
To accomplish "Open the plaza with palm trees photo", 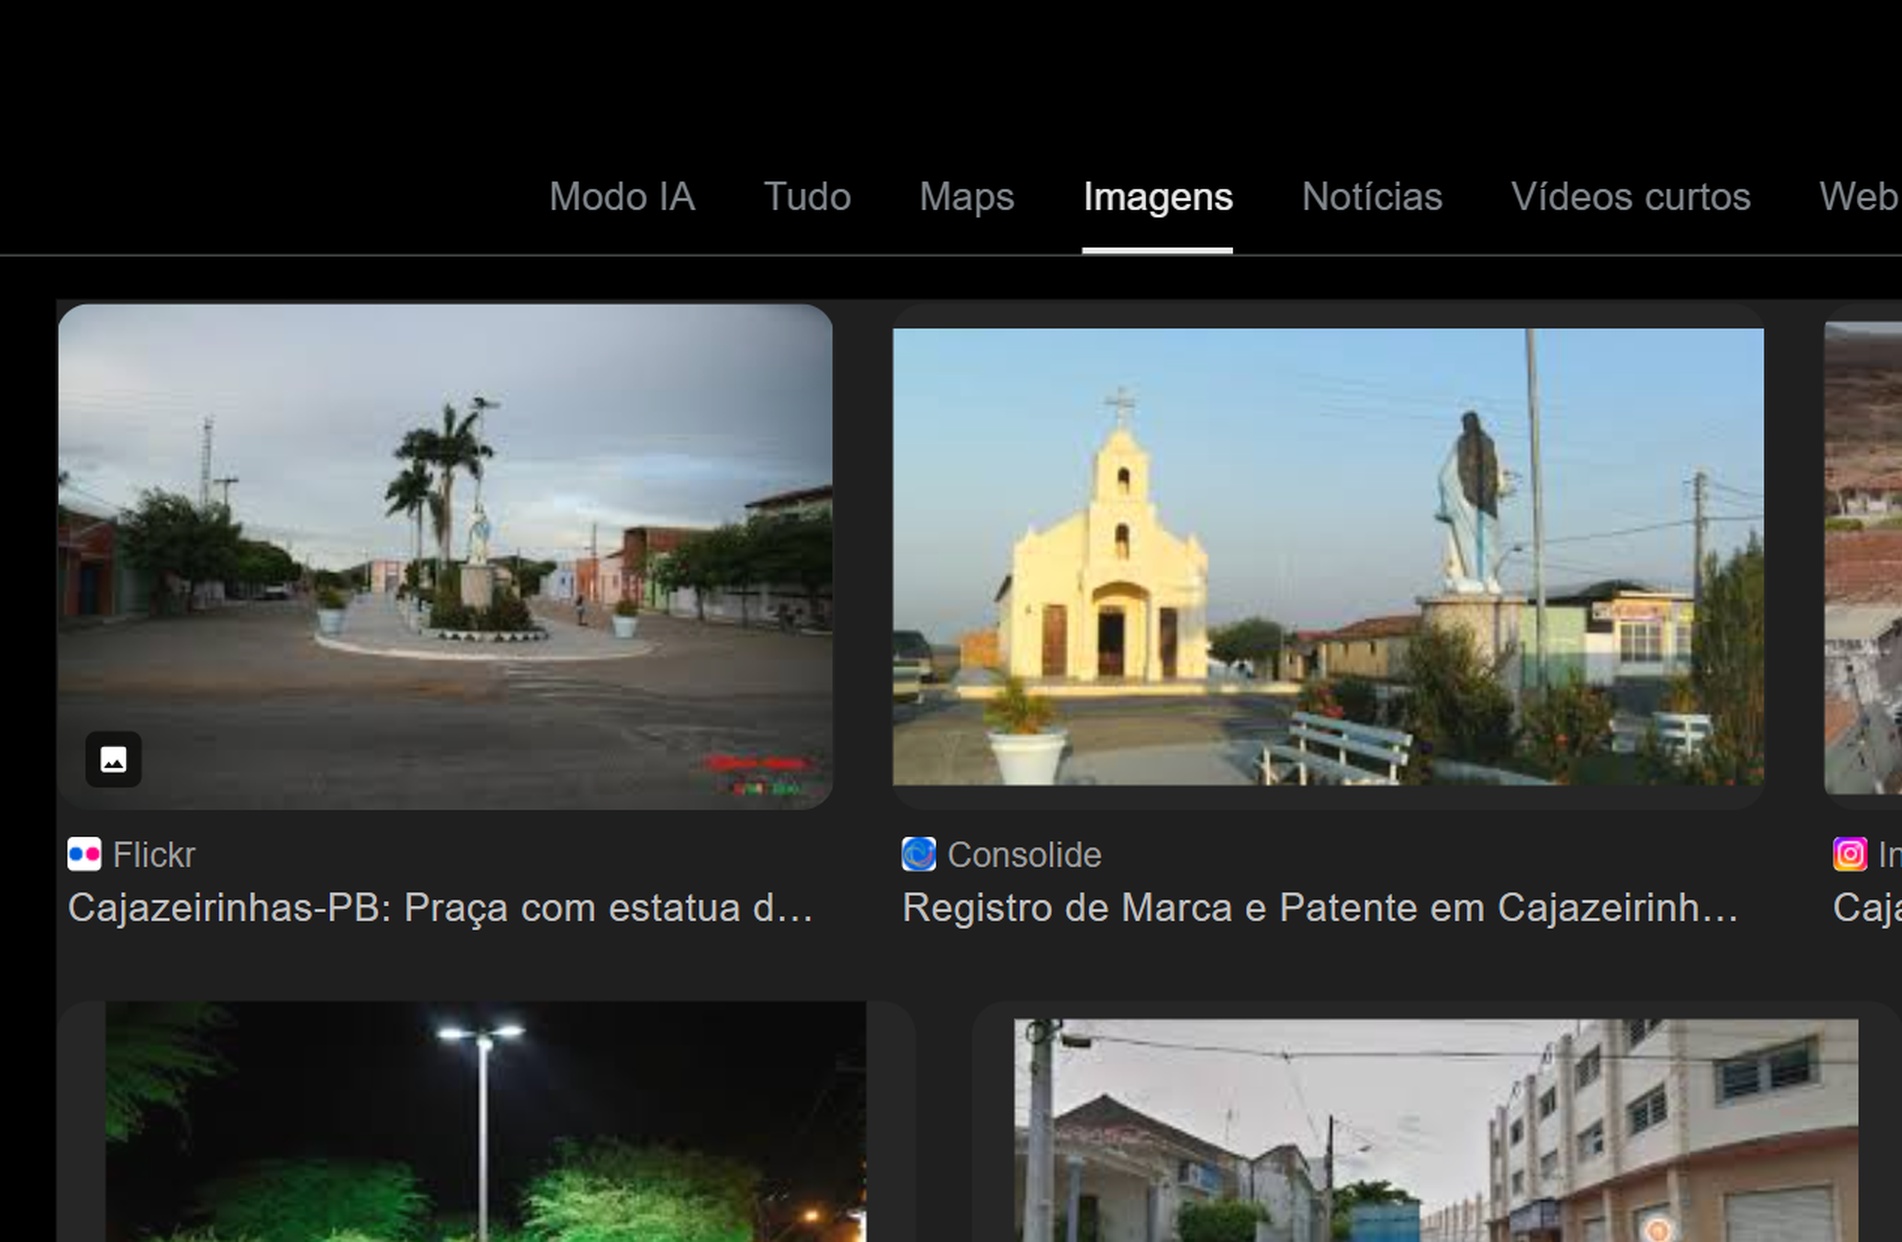I will coord(445,555).
